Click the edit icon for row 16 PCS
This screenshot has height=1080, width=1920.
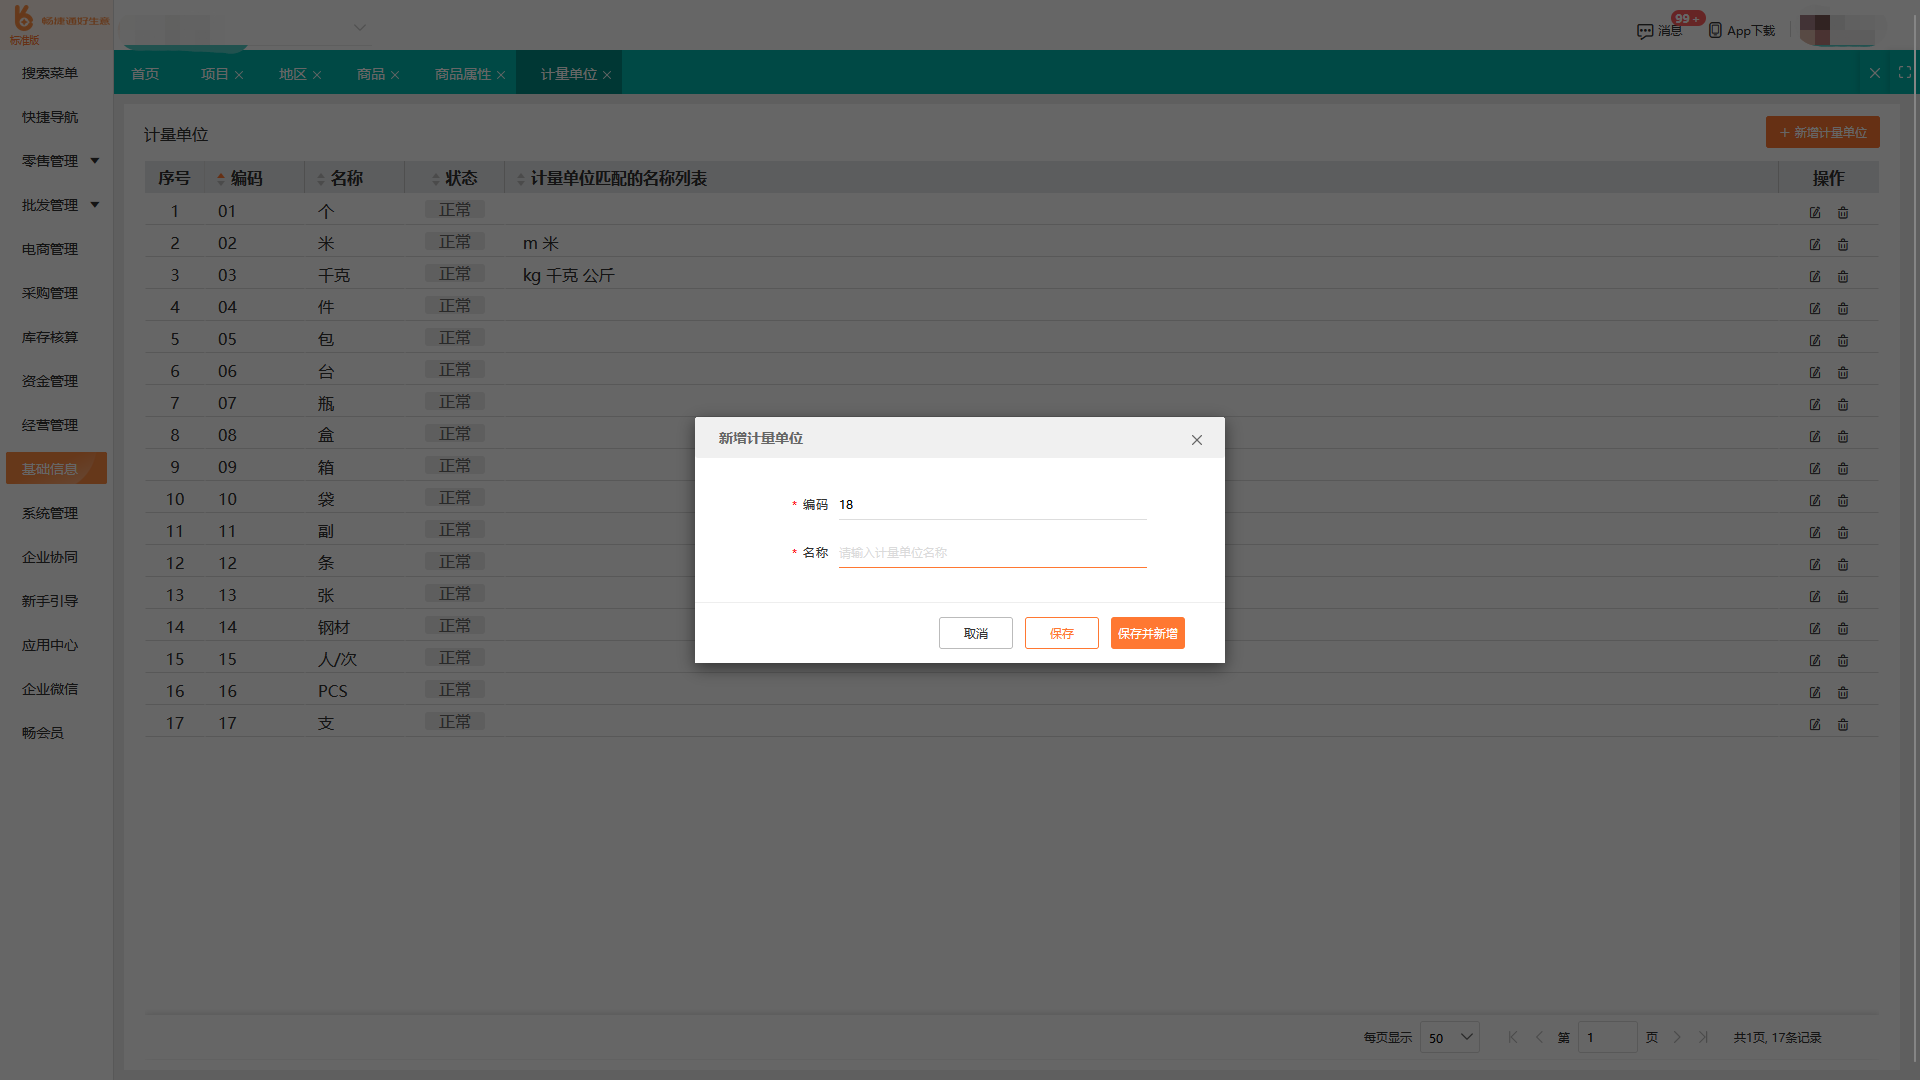tap(1816, 691)
